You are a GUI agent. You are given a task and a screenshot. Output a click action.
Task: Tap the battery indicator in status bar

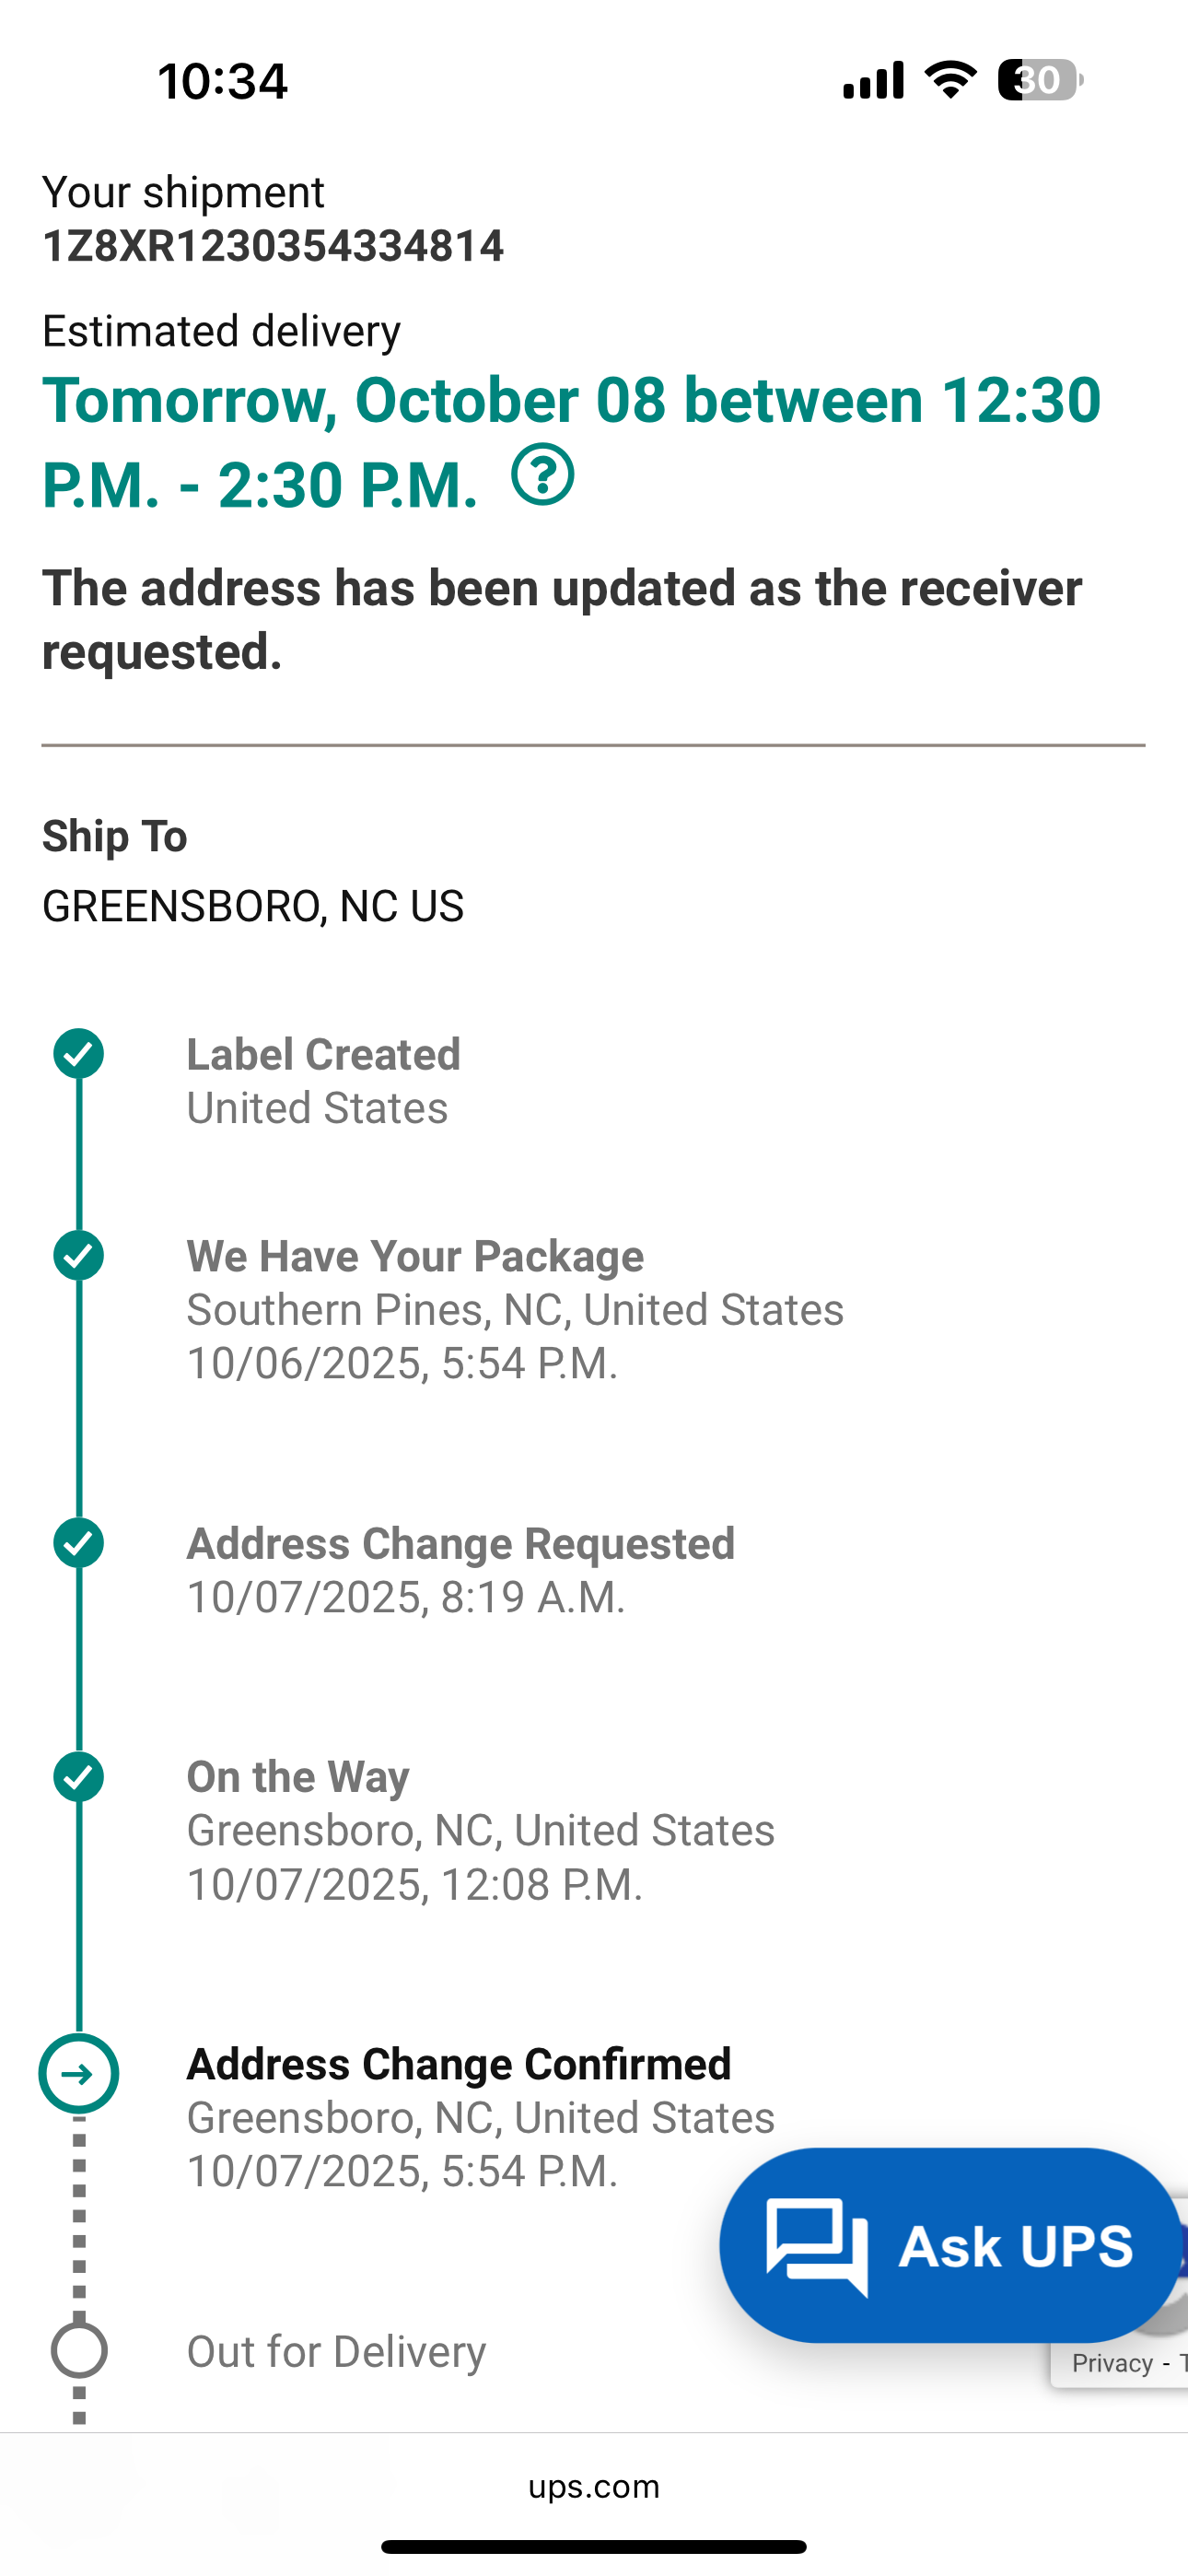tap(1039, 80)
